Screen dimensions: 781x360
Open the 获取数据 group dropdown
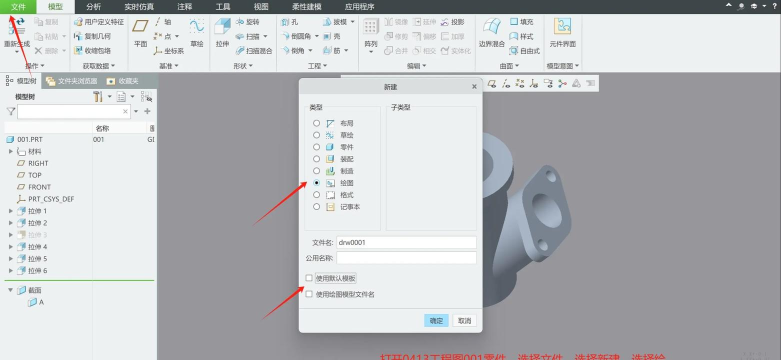[x=99, y=66]
